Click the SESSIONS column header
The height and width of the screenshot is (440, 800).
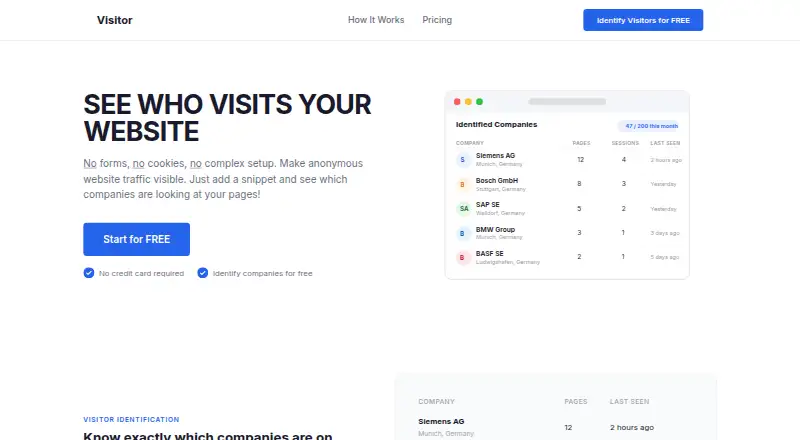click(625, 143)
